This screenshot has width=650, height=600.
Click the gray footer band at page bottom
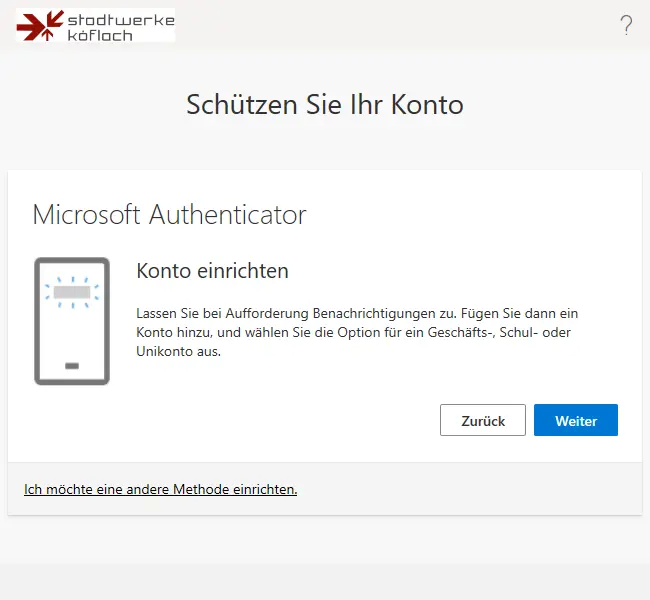(x=325, y=582)
